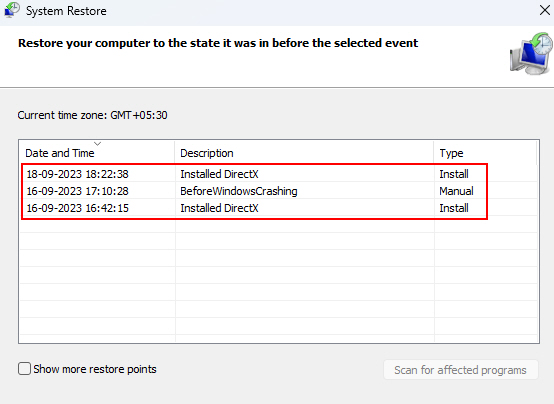Select the 16-09-2023 16:42:15 restore point

[279, 208]
